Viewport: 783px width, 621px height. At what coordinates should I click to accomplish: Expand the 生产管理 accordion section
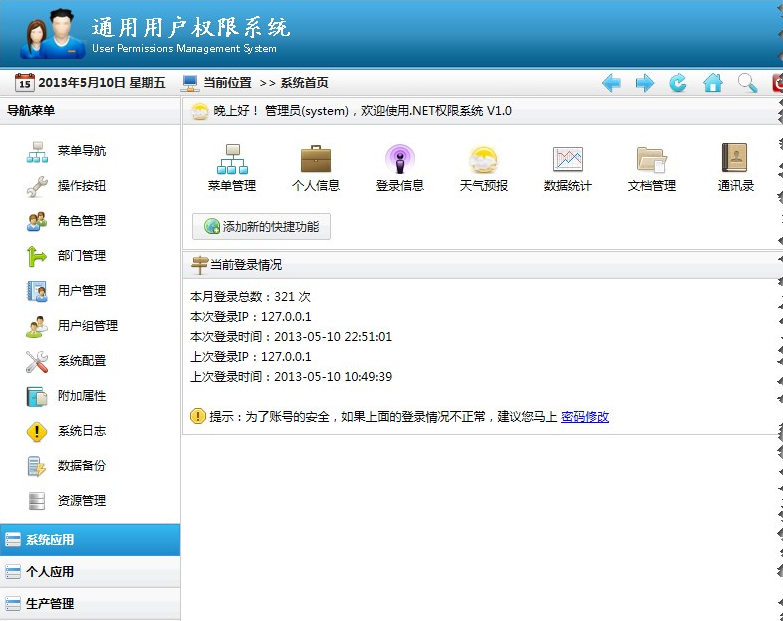(90, 603)
